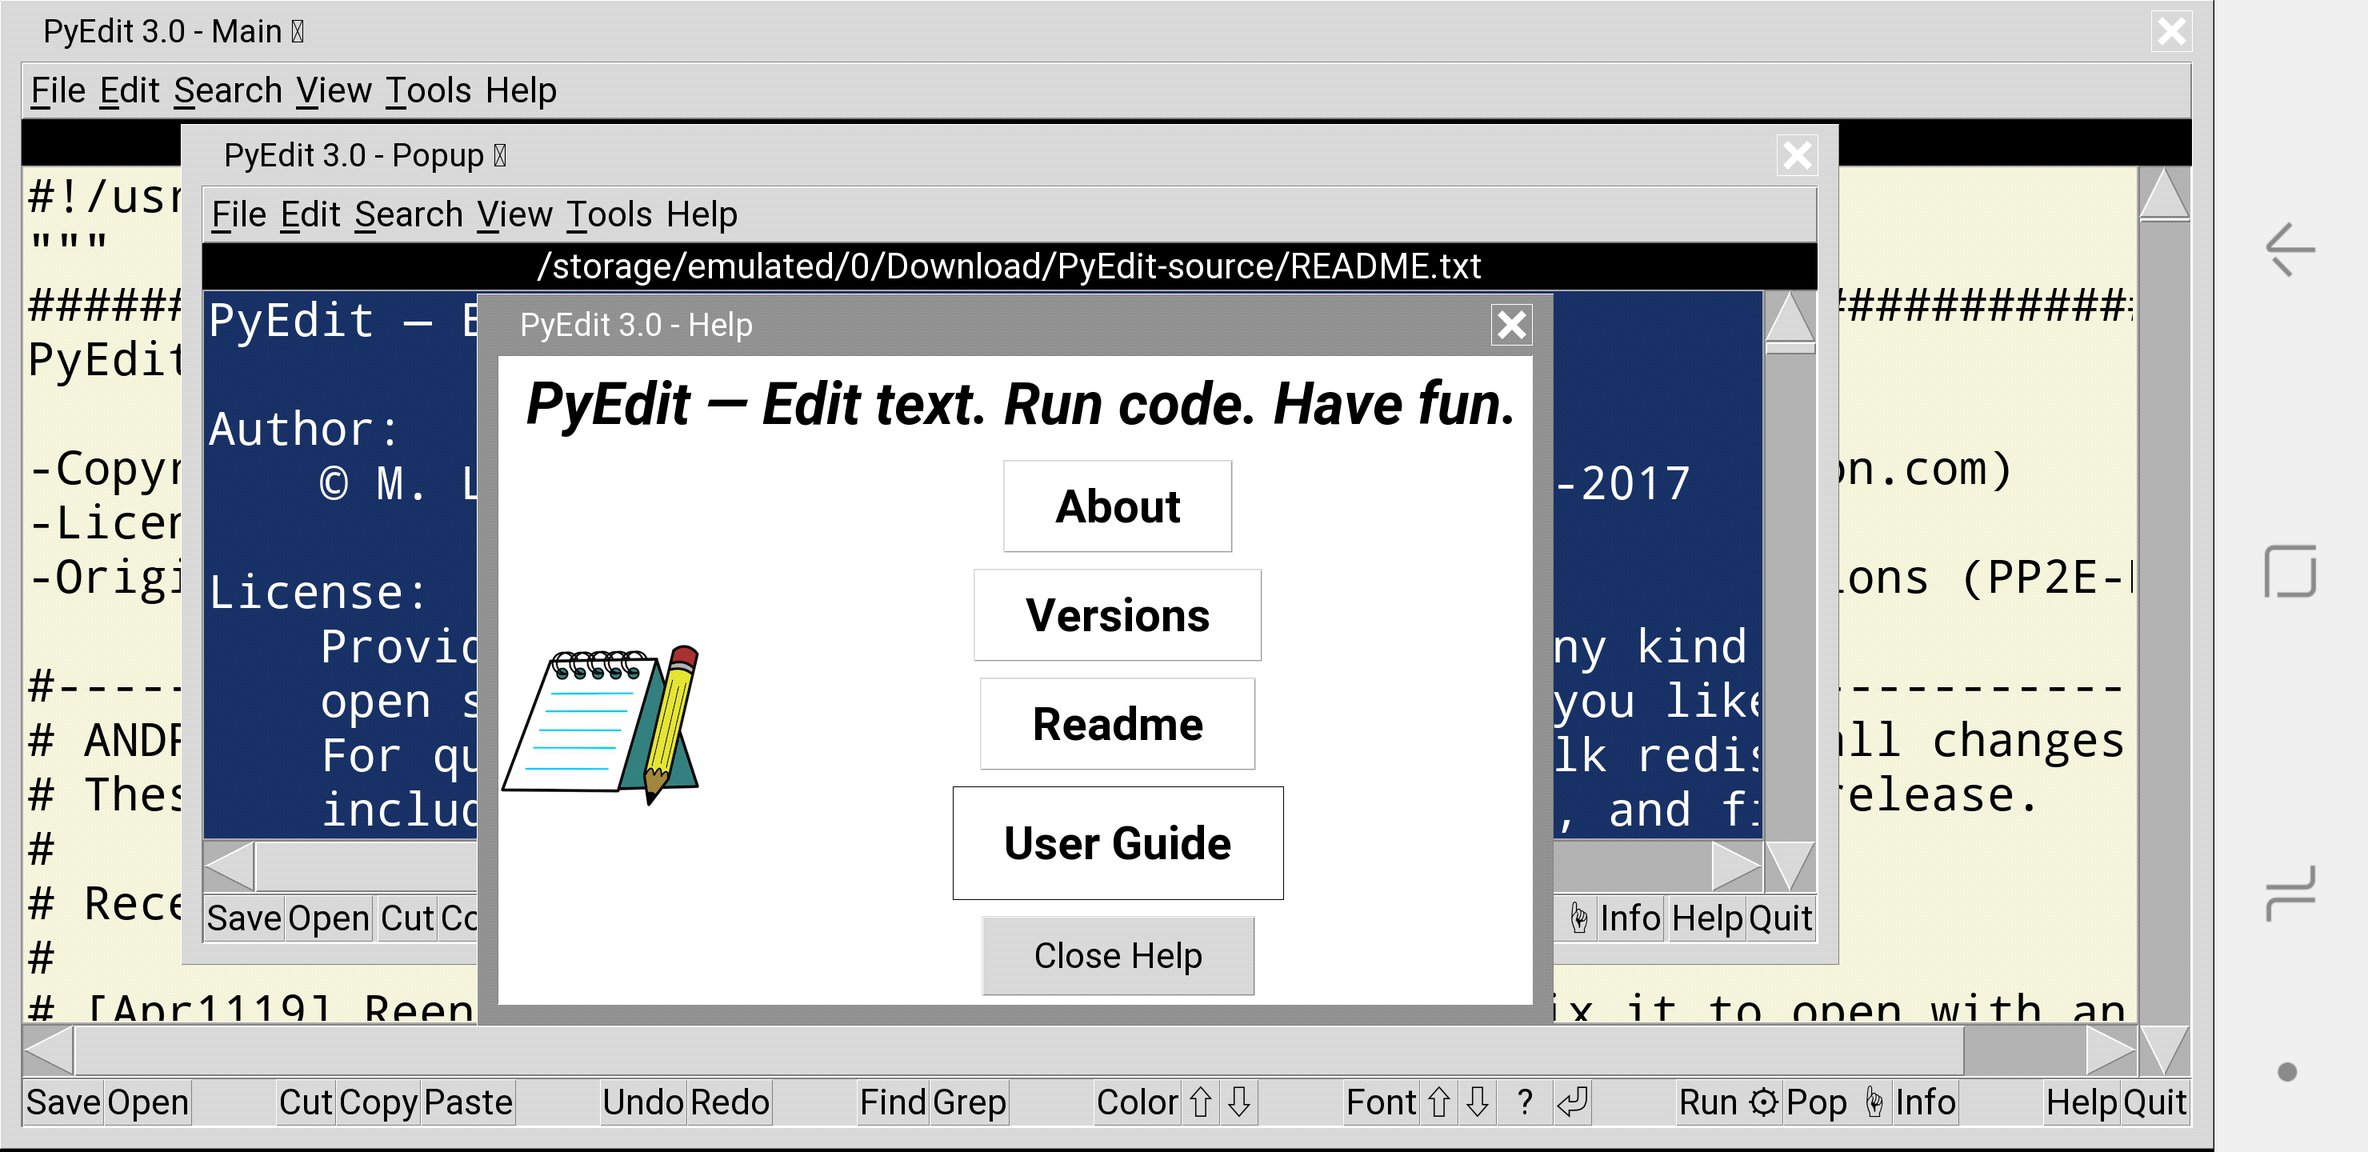Image resolution: width=2368 pixels, height=1152 pixels.
Task: Click Font down arrow in main toolbar
Action: pyautogui.click(x=1477, y=1102)
